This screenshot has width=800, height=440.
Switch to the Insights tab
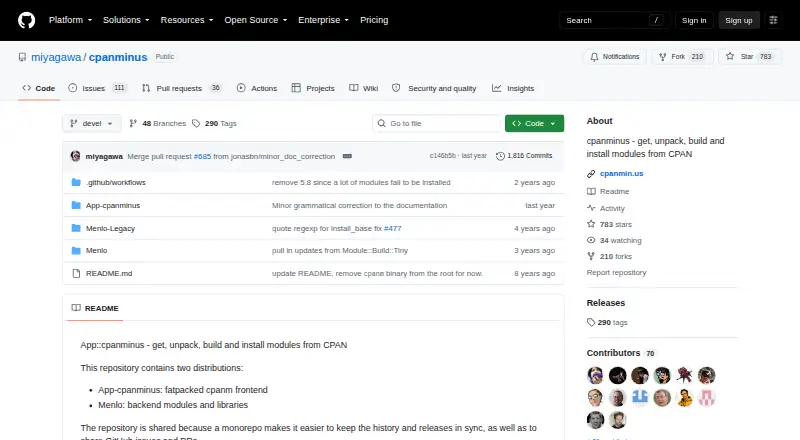pyautogui.click(x=513, y=88)
